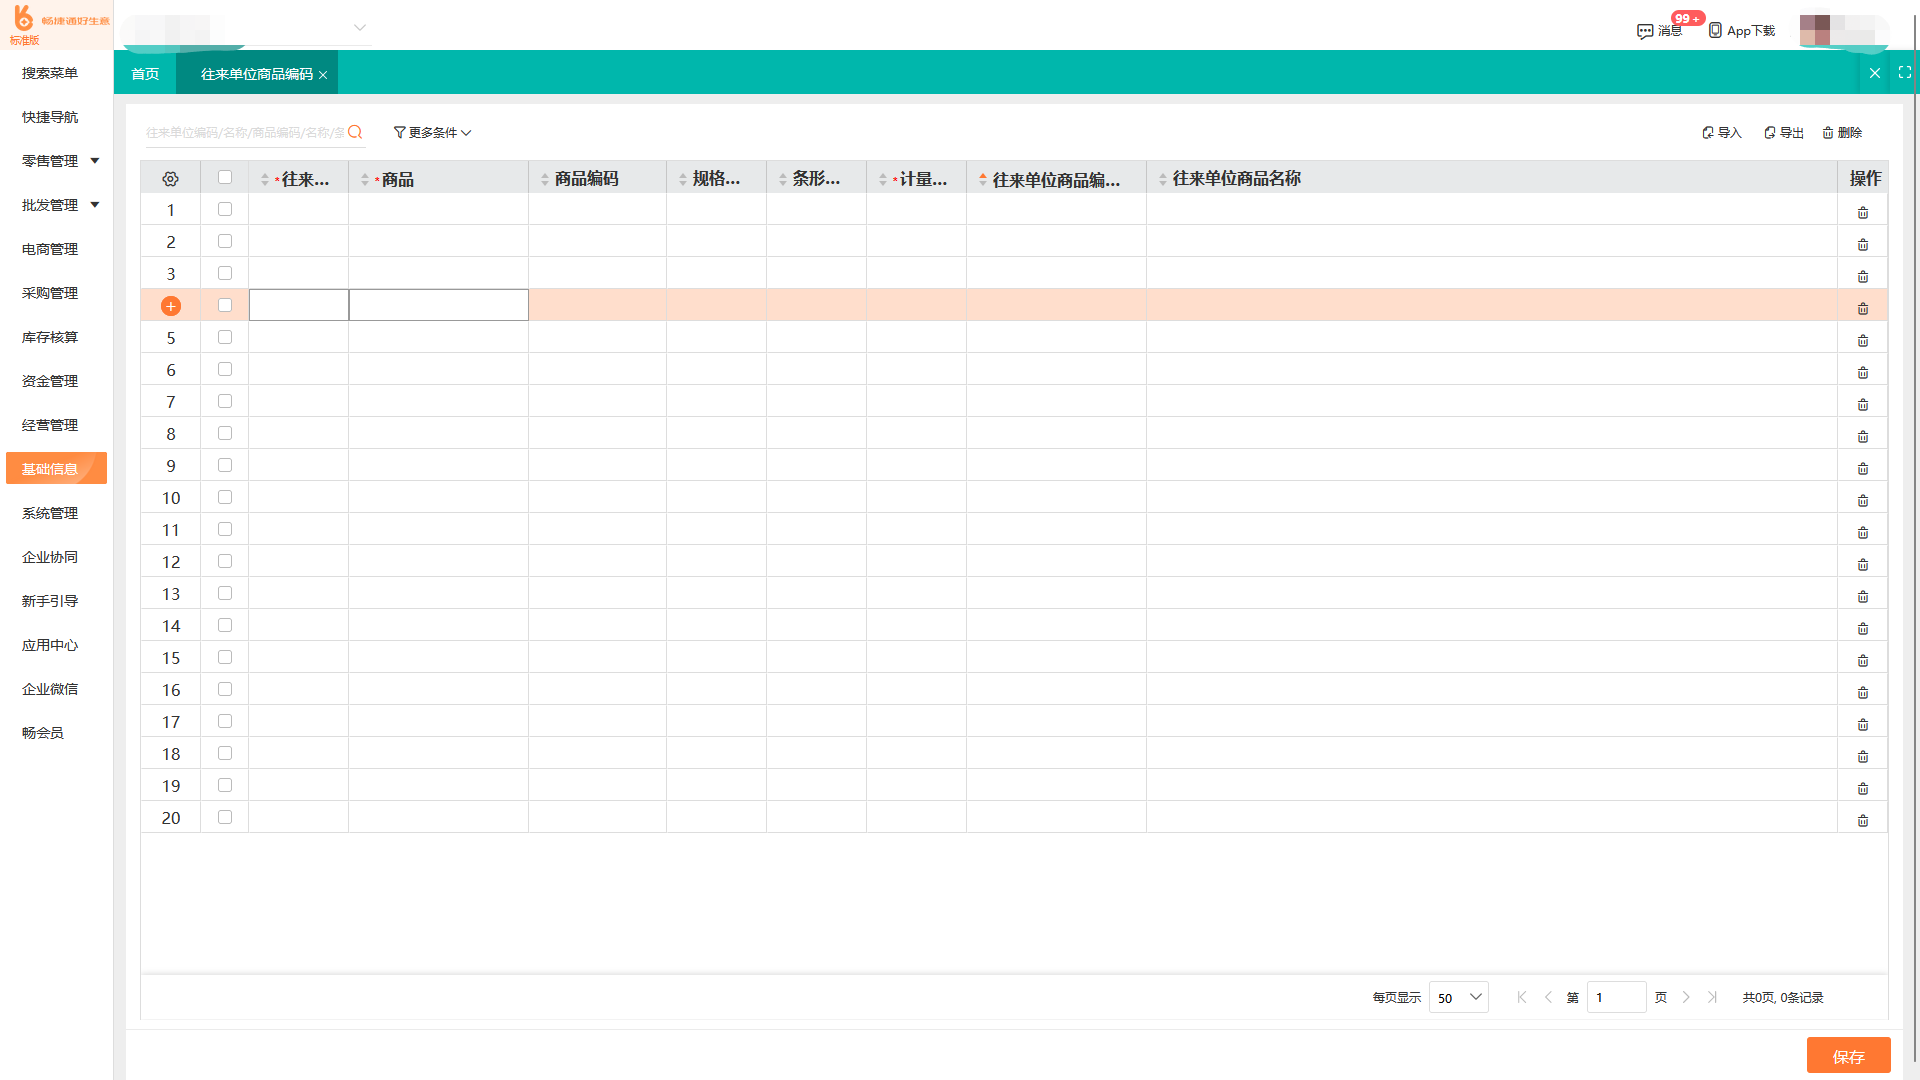Click next page navigation arrow
Image resolution: width=1920 pixels, height=1080 pixels.
(x=1687, y=997)
